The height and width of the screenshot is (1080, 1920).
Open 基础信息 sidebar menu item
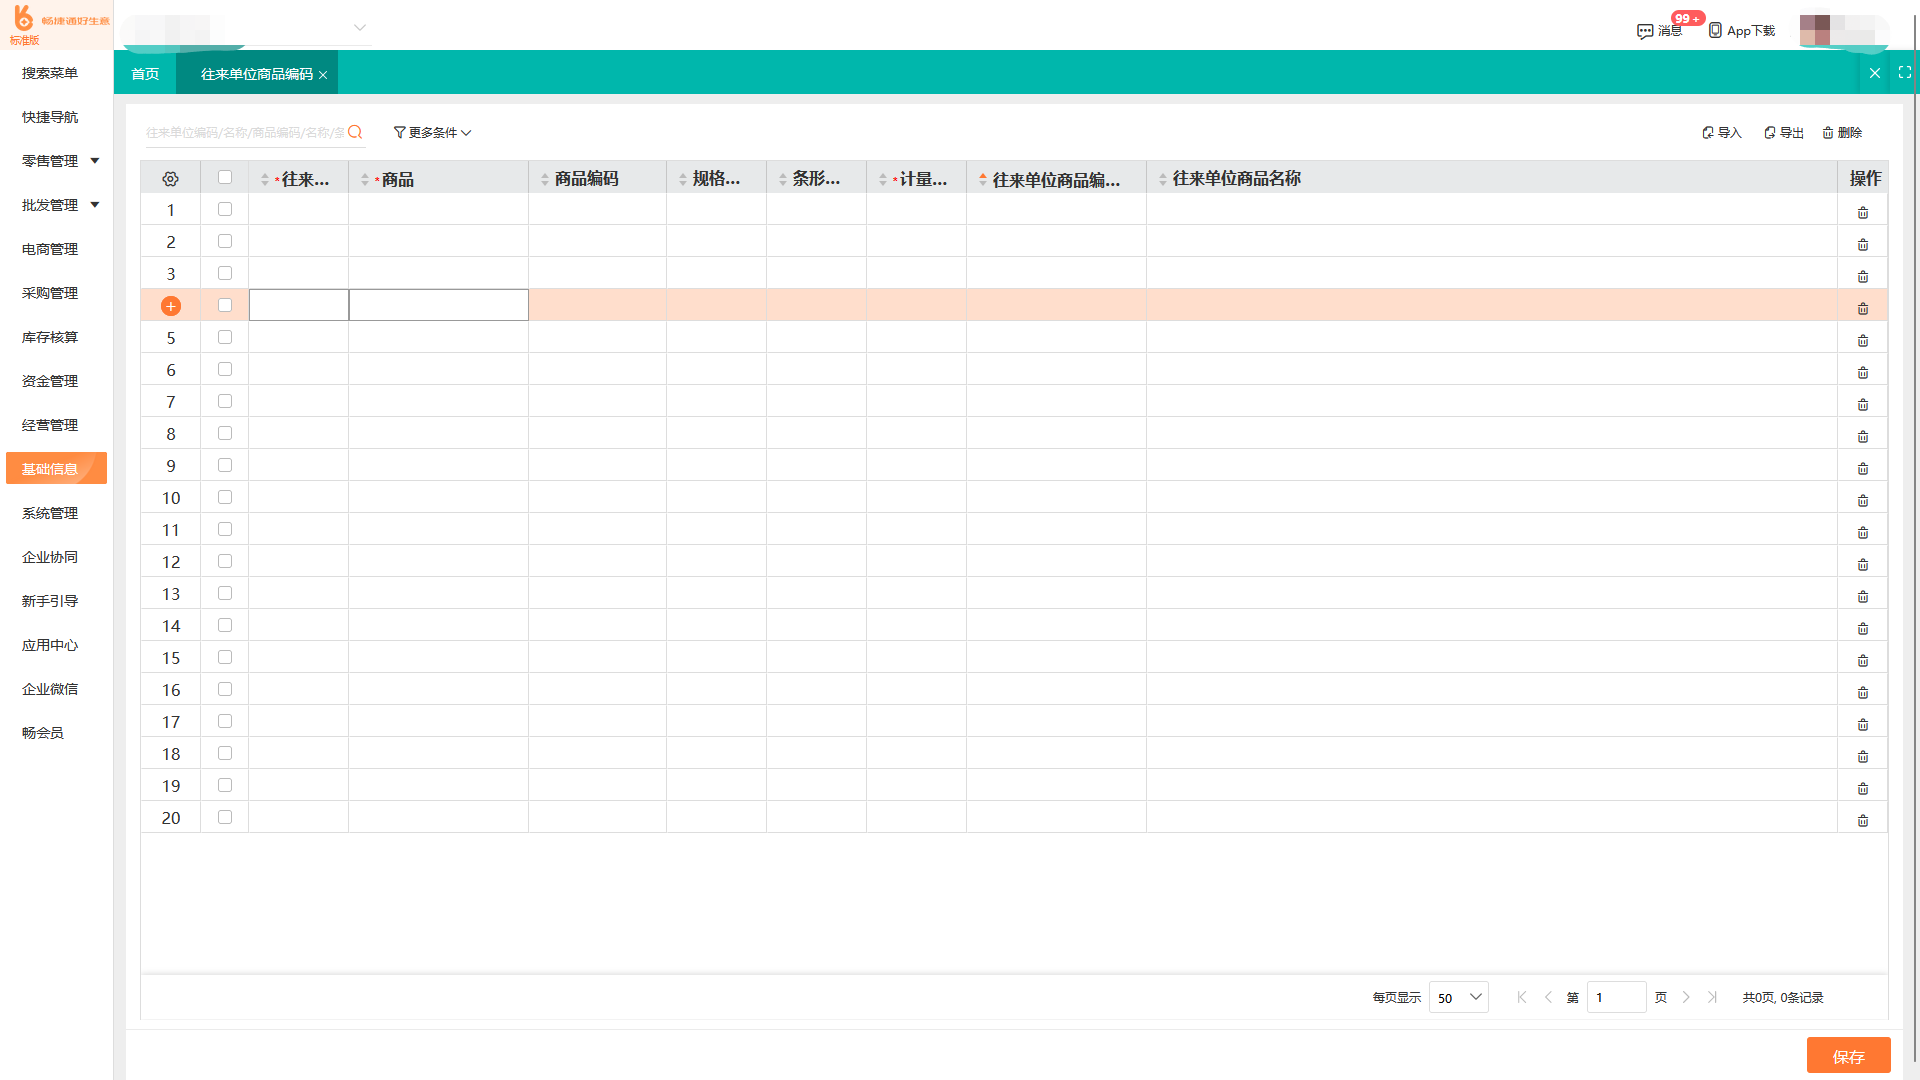pos(51,468)
